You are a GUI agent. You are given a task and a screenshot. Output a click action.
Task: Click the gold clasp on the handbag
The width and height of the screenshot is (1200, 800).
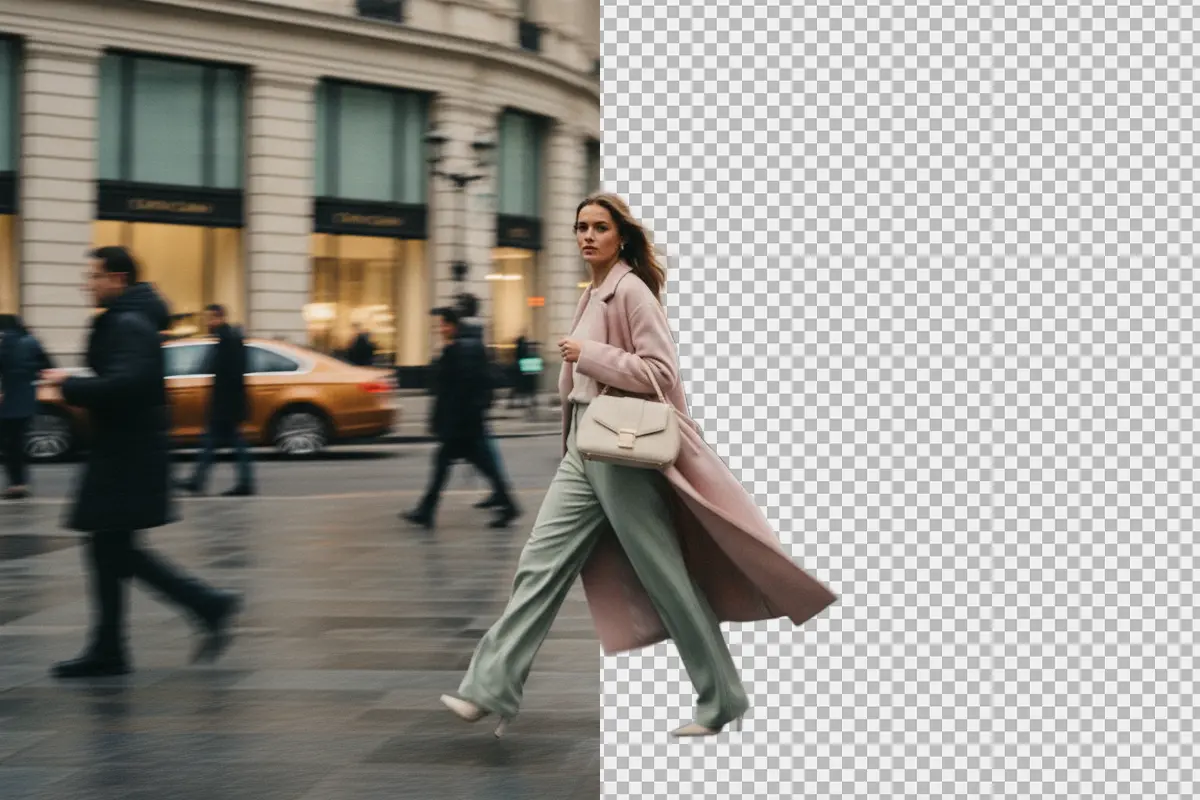click(x=626, y=439)
